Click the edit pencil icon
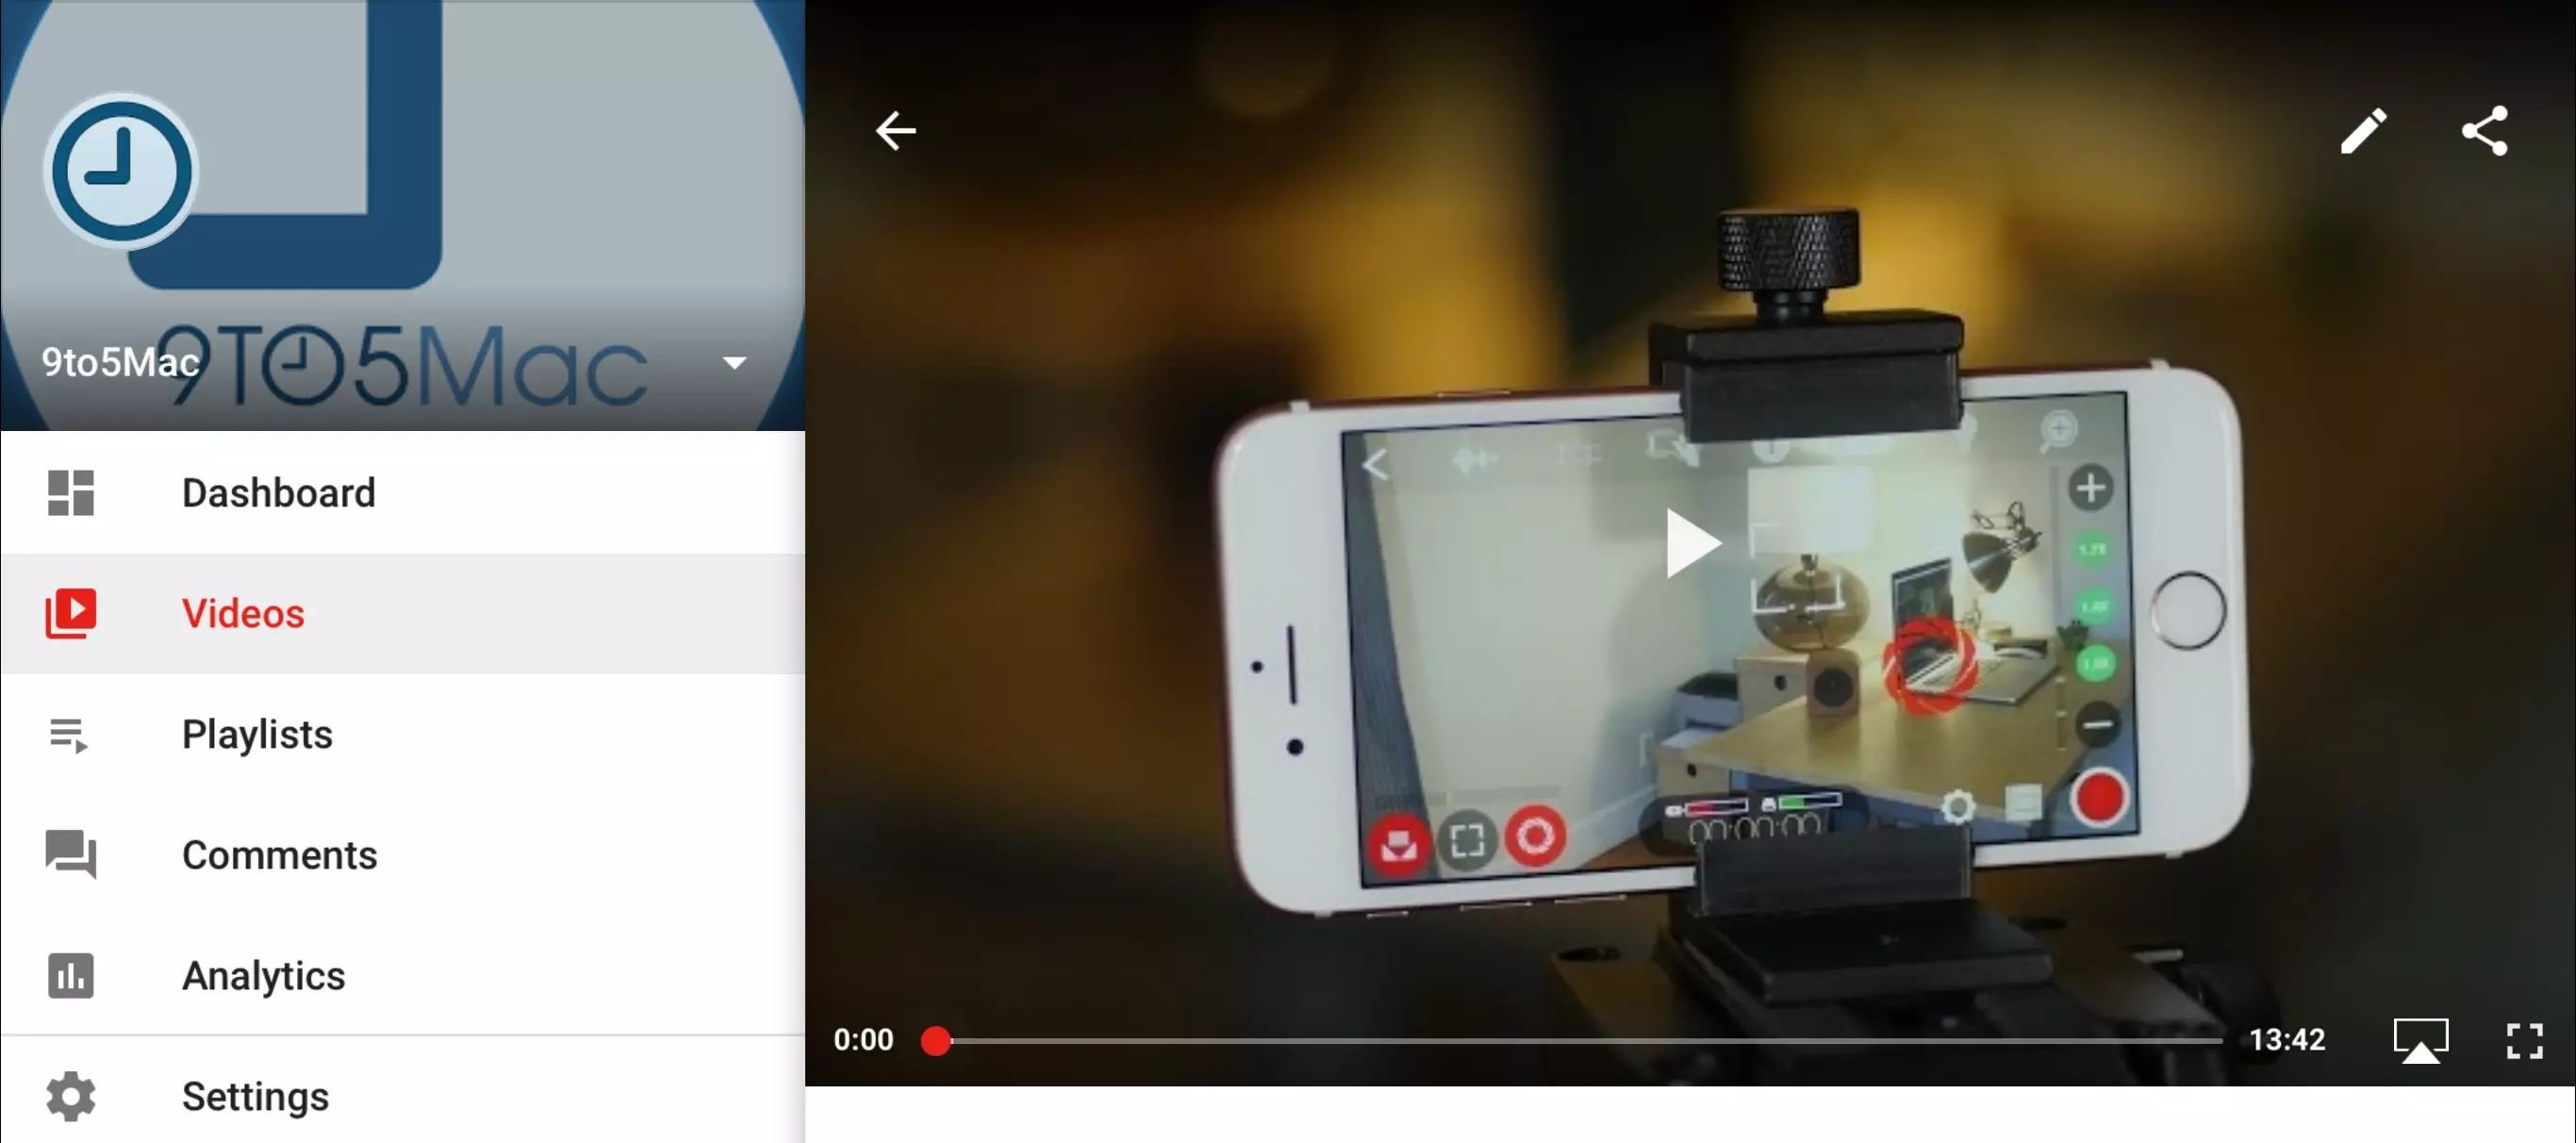2576x1143 pixels. coord(2366,130)
